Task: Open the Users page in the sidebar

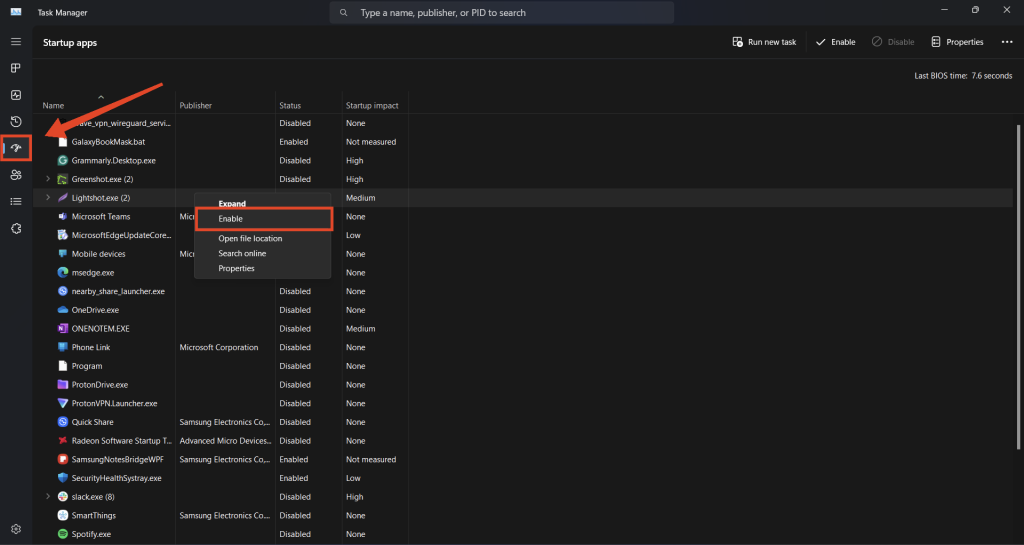Action: click(x=16, y=175)
